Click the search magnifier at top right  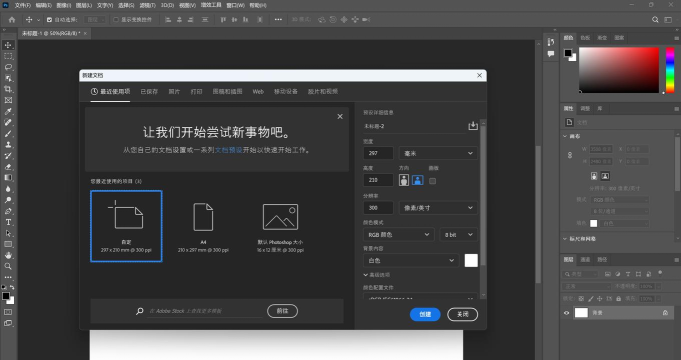[x=655, y=20]
